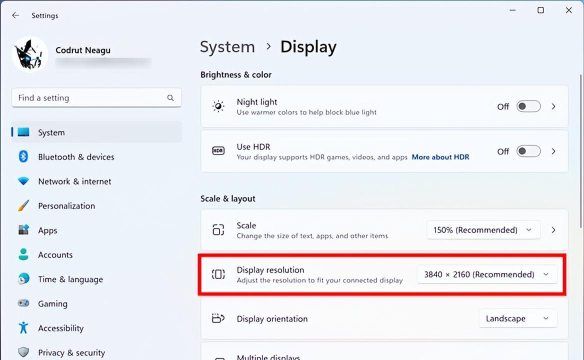Click the Network wifi icon
Screen dimensions: 584x360
point(23,181)
